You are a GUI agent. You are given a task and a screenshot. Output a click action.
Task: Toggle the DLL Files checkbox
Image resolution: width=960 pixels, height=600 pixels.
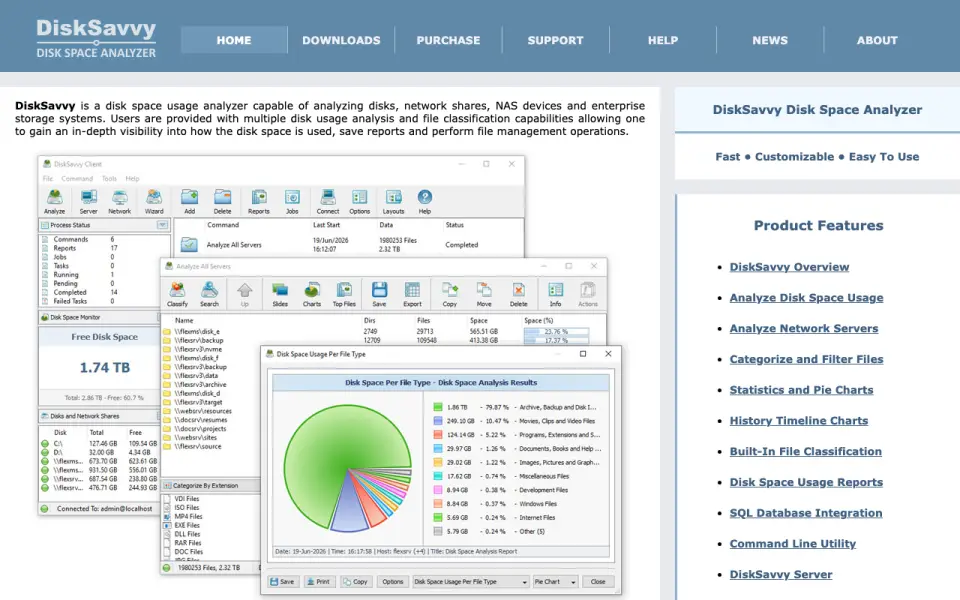[167, 534]
